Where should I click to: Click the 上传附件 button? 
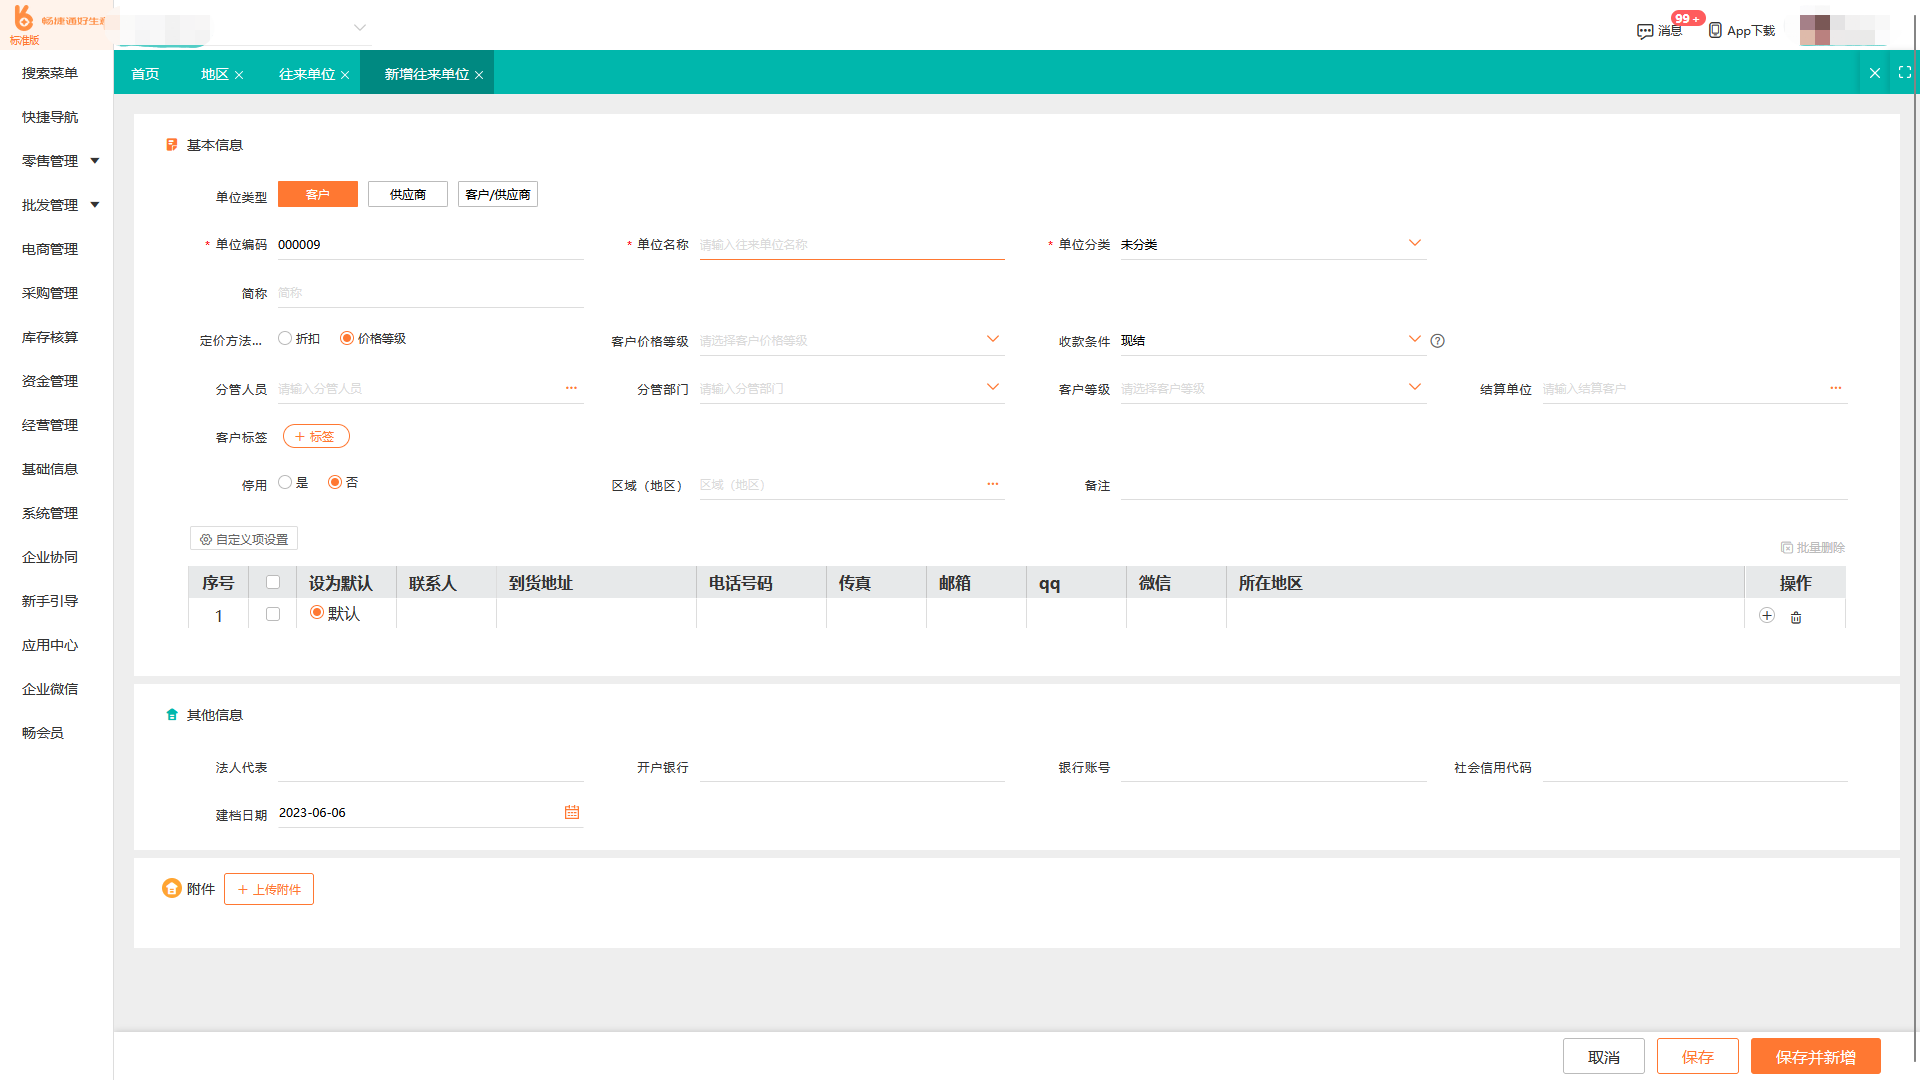tap(268, 887)
